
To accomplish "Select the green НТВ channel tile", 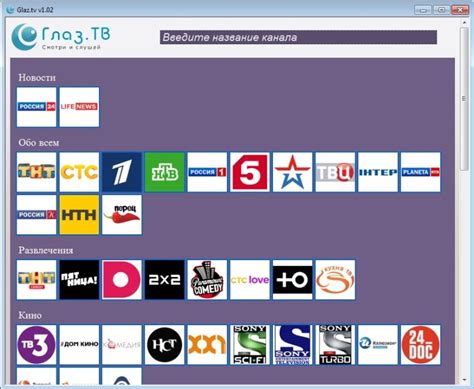I will (x=165, y=172).
